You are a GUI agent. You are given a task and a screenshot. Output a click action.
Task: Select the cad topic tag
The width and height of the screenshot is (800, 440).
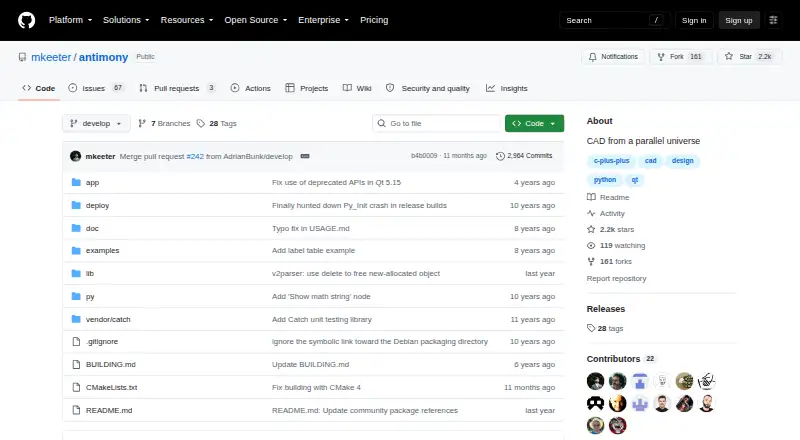[651, 161]
